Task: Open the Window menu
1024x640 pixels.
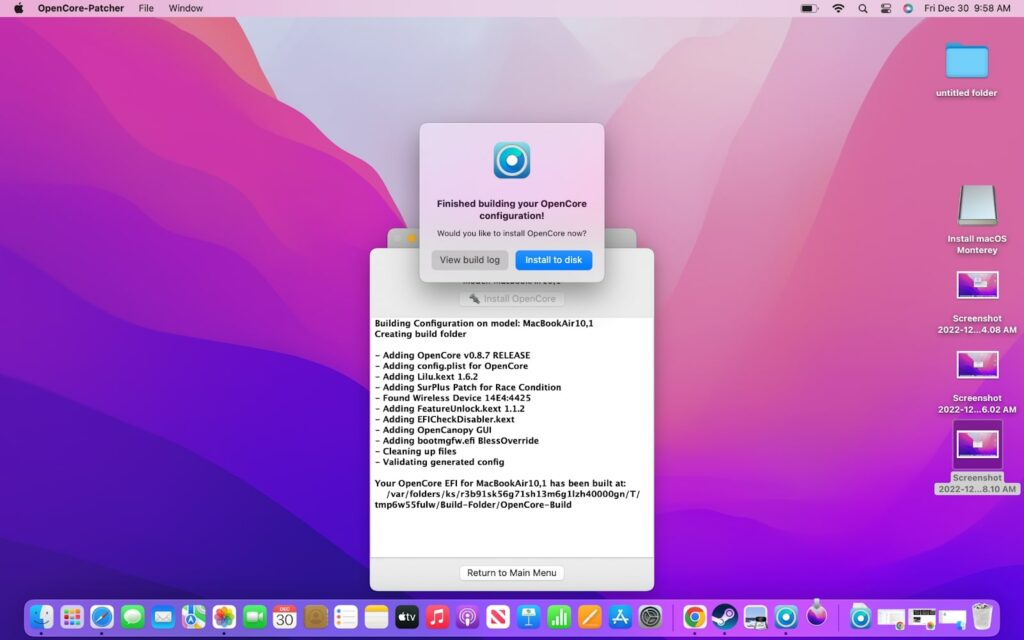Action: coord(185,8)
